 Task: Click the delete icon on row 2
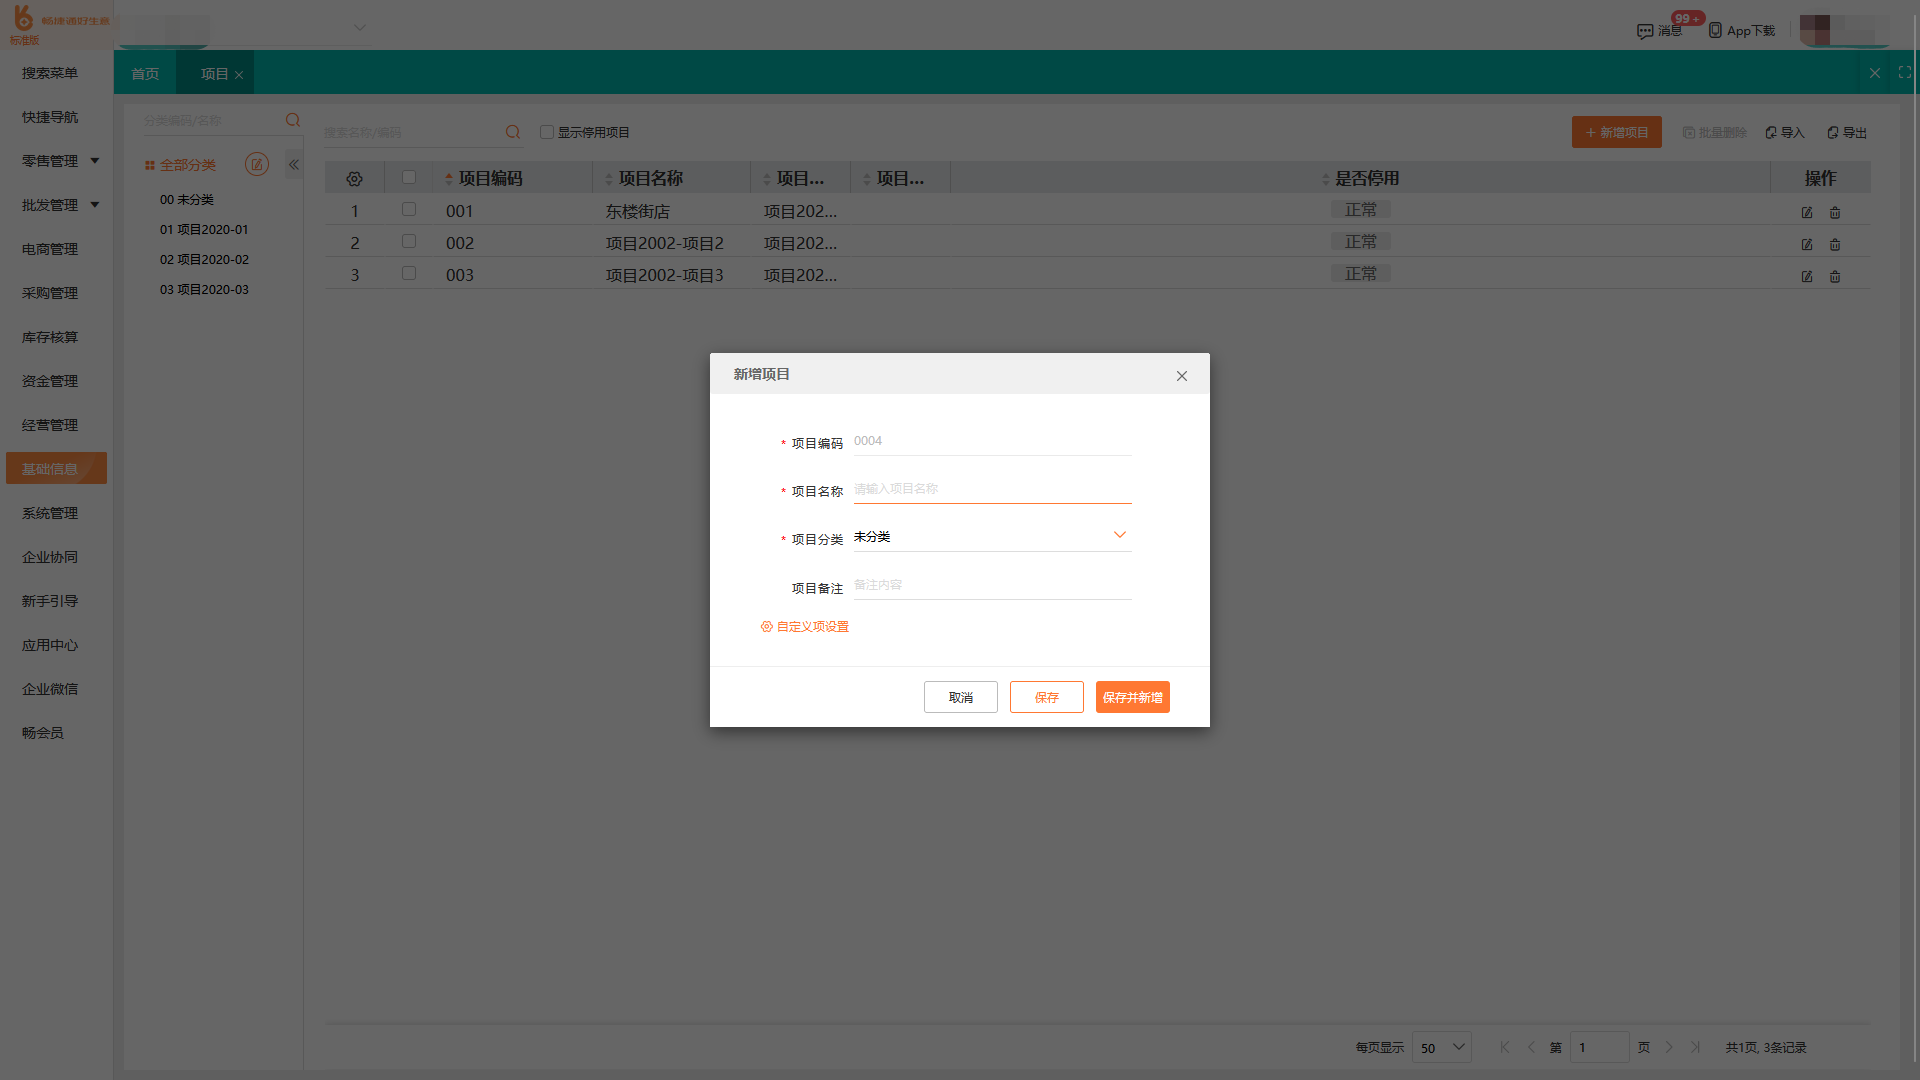pos(1836,244)
